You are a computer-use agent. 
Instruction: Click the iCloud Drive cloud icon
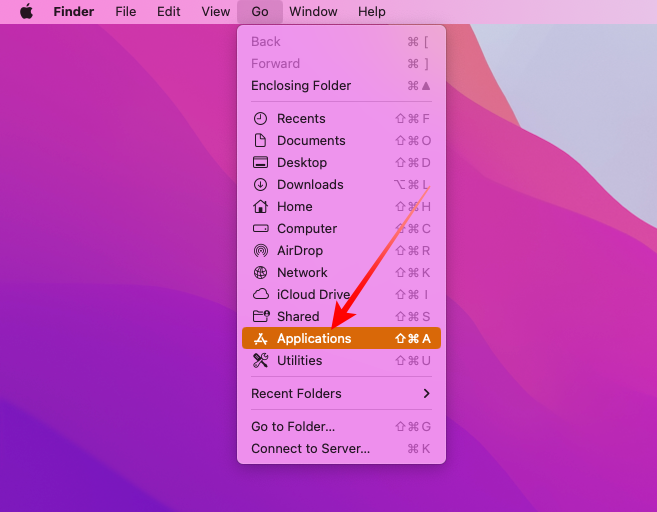[x=260, y=294]
